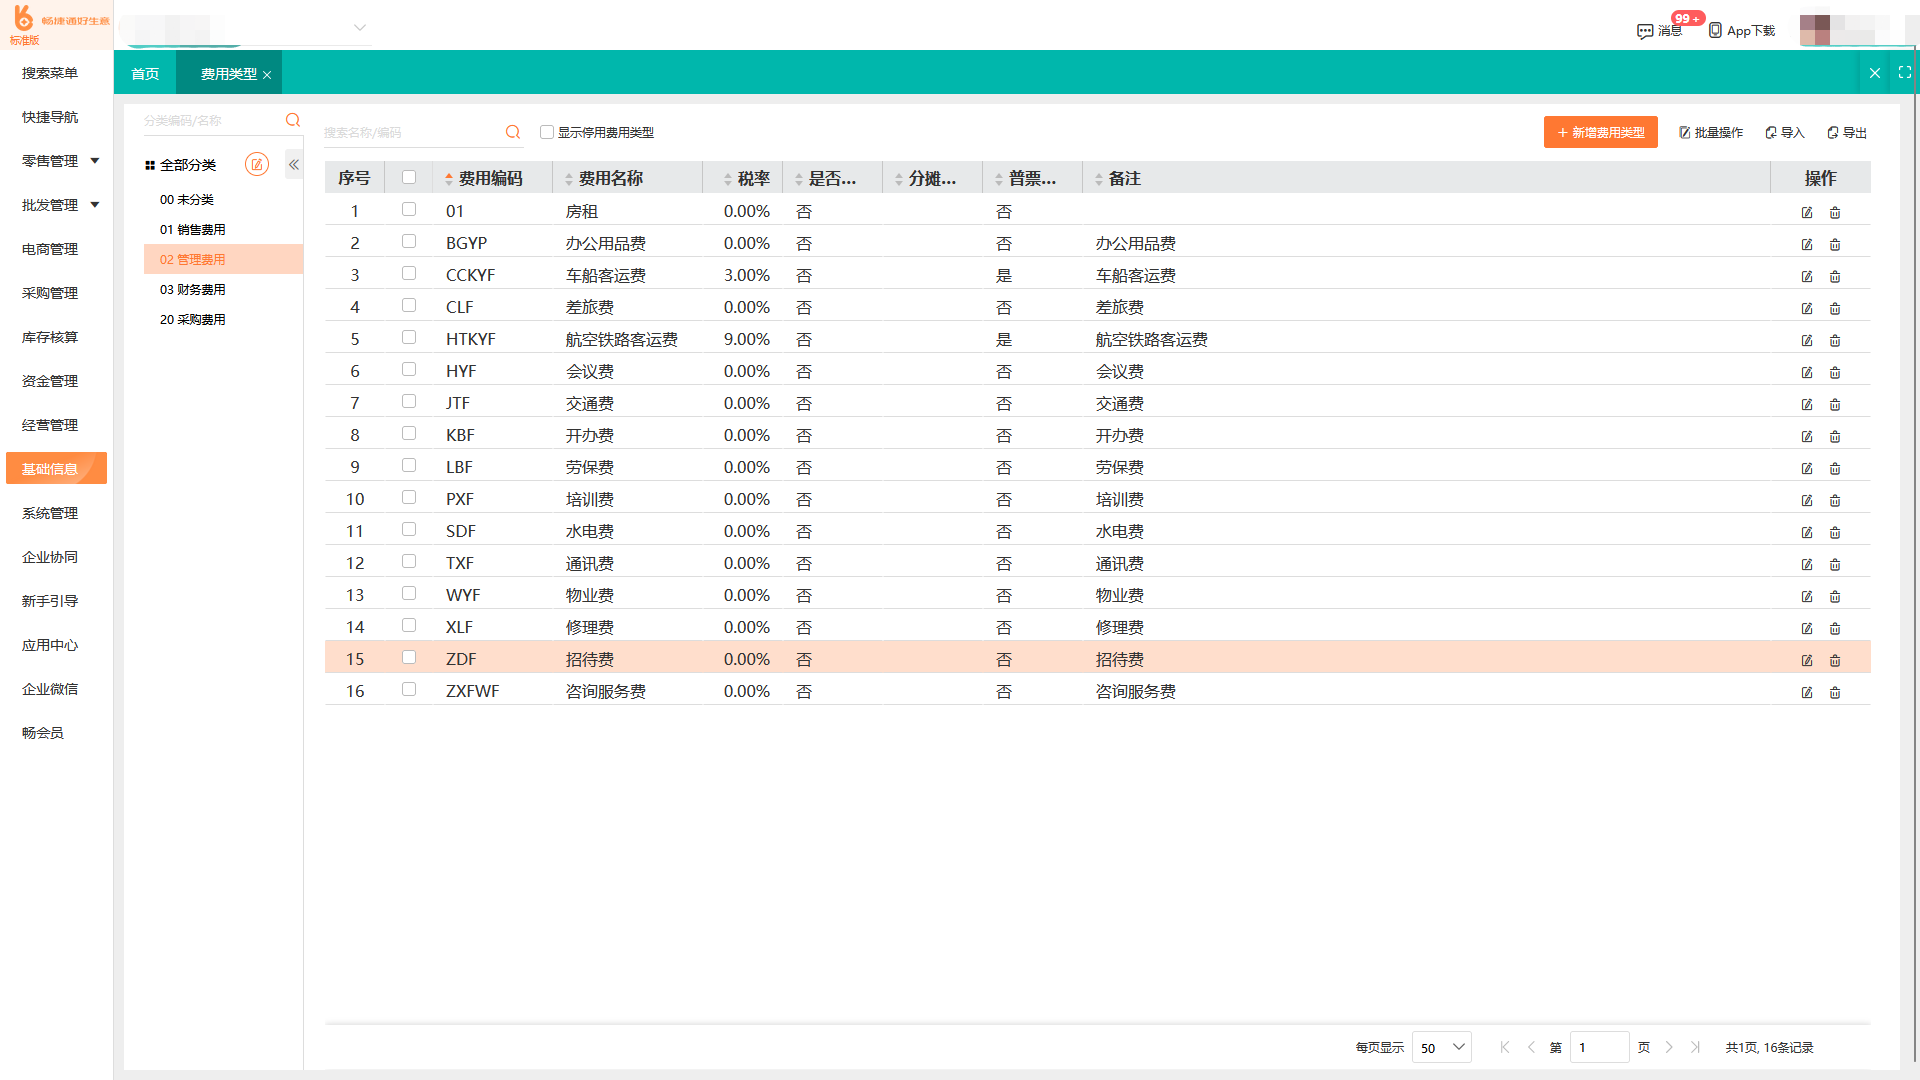The image size is (1920, 1080).
Task: Toggle 显示停用费用类型 checkbox
Action: click(549, 131)
